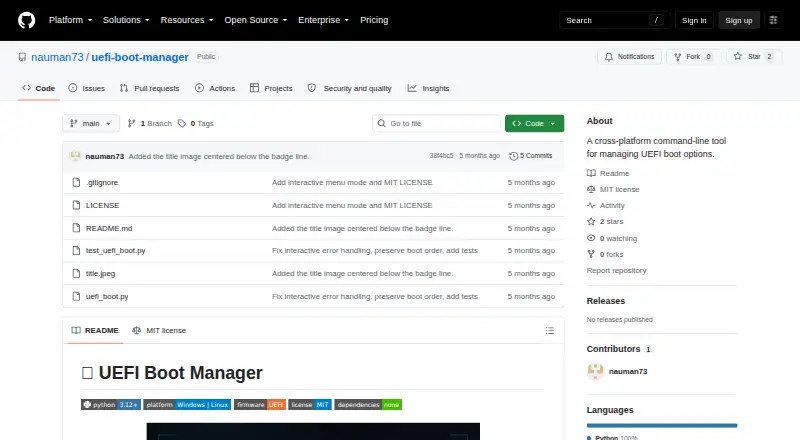Open the 2 stars link

pyautogui.click(x=605, y=222)
